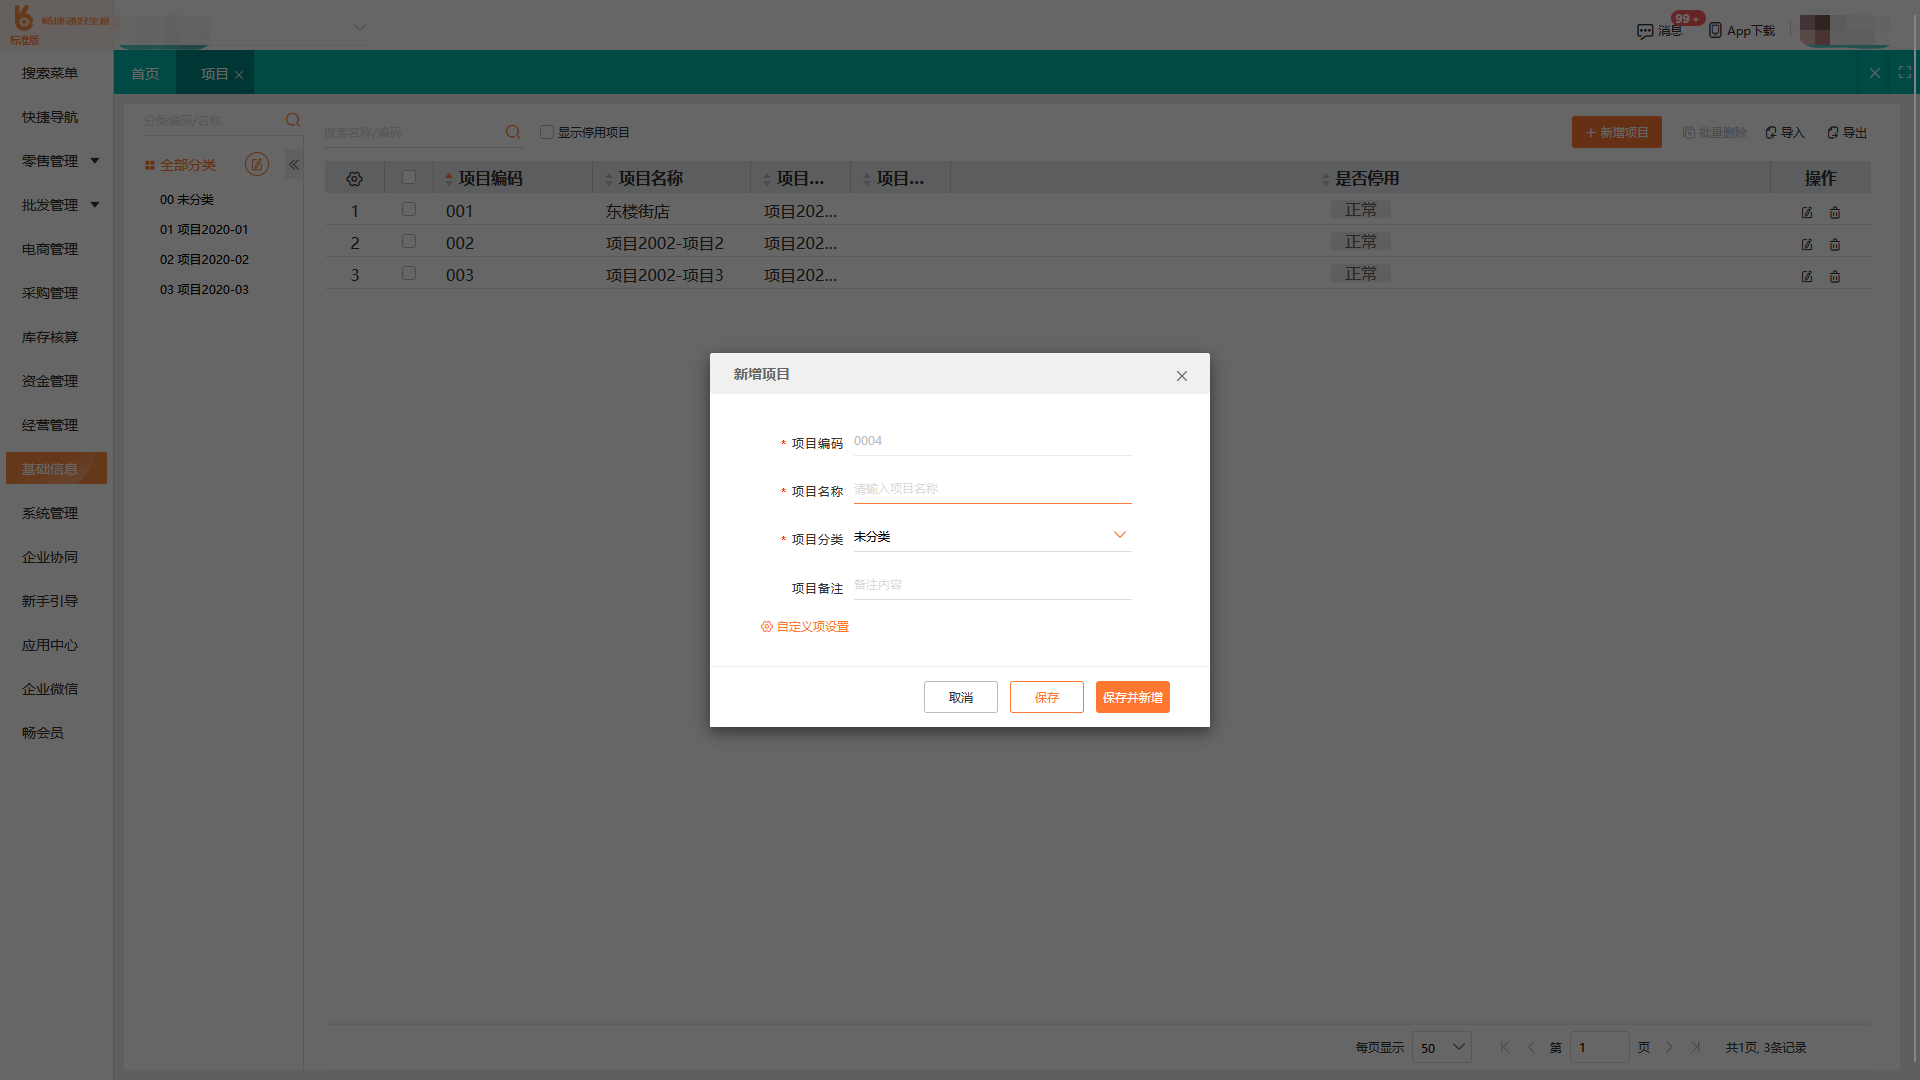Click 保存 button in dialog

pos(1046,696)
